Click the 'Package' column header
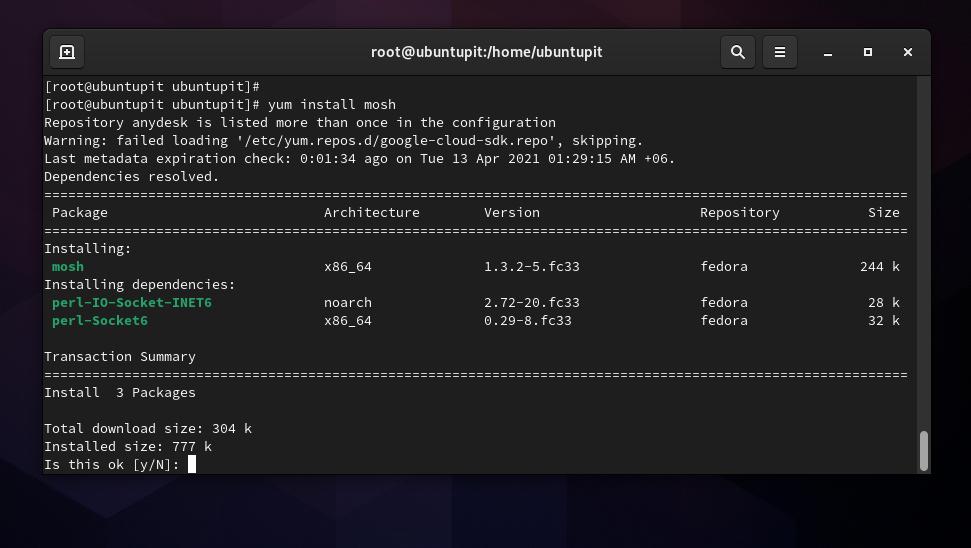Image resolution: width=971 pixels, height=548 pixels. point(80,213)
